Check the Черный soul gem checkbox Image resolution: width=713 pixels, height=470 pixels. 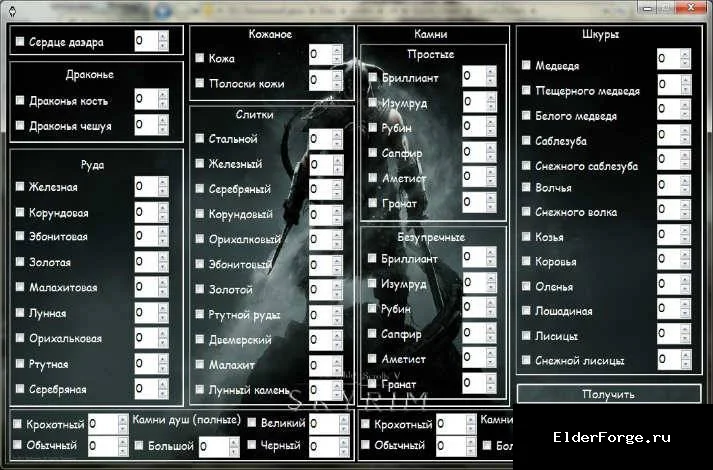pos(252,445)
